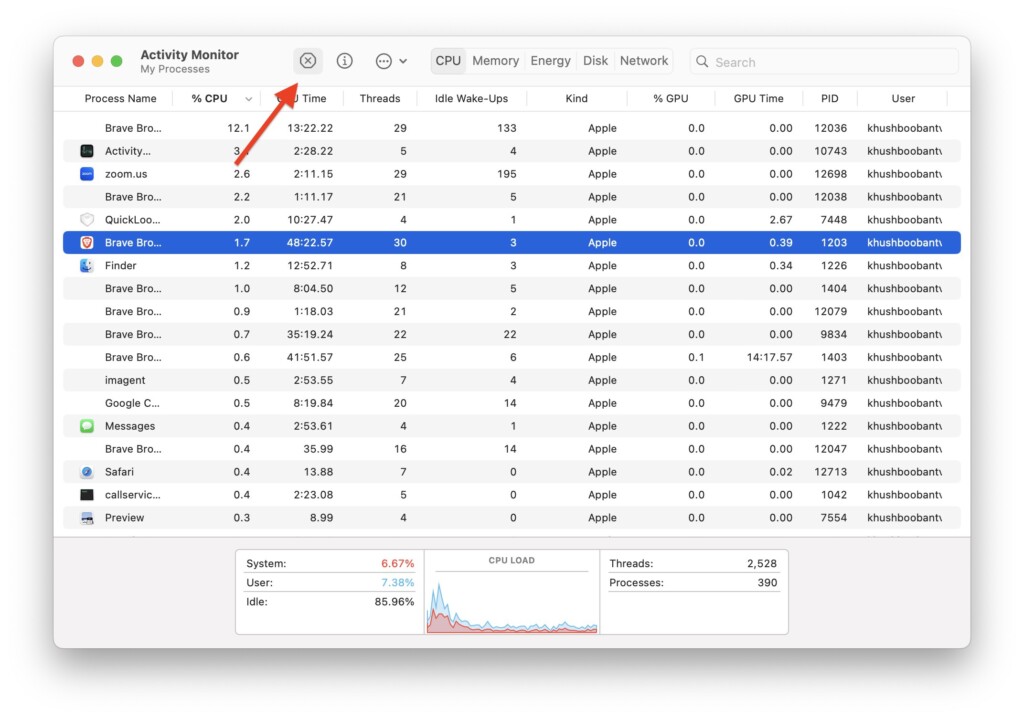Click GPU time value 2.67

pyautogui.click(x=781, y=219)
